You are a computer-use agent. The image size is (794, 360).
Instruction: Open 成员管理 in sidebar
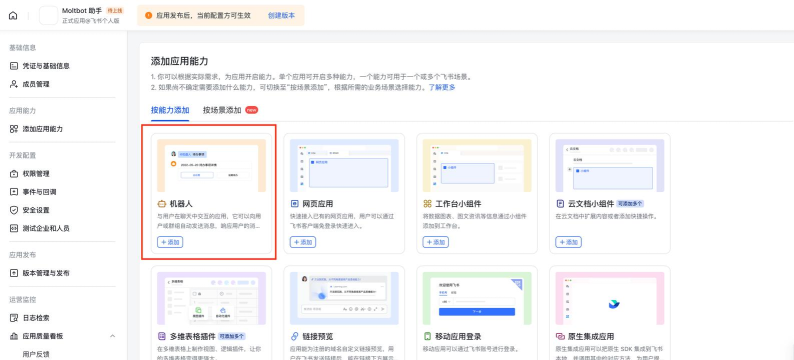[x=36, y=84]
